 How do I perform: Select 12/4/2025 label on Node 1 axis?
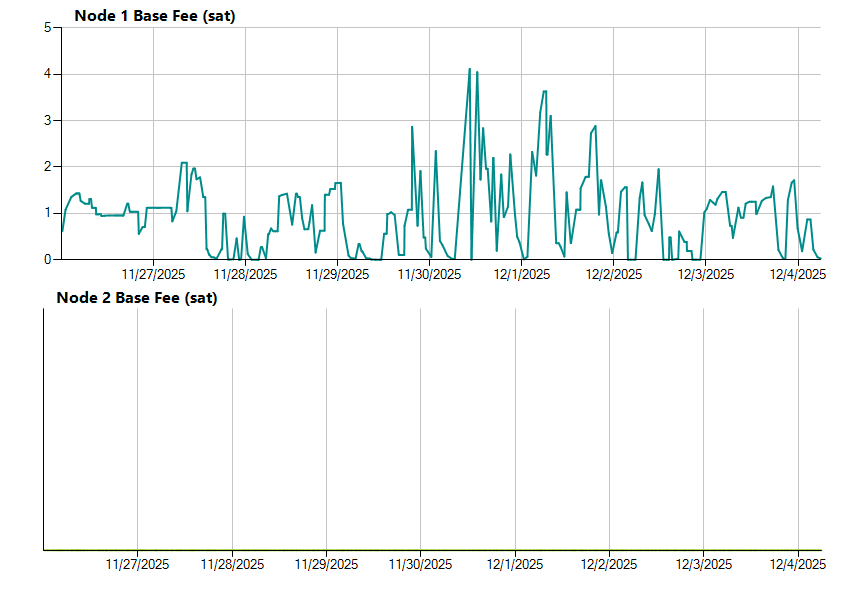point(797,274)
